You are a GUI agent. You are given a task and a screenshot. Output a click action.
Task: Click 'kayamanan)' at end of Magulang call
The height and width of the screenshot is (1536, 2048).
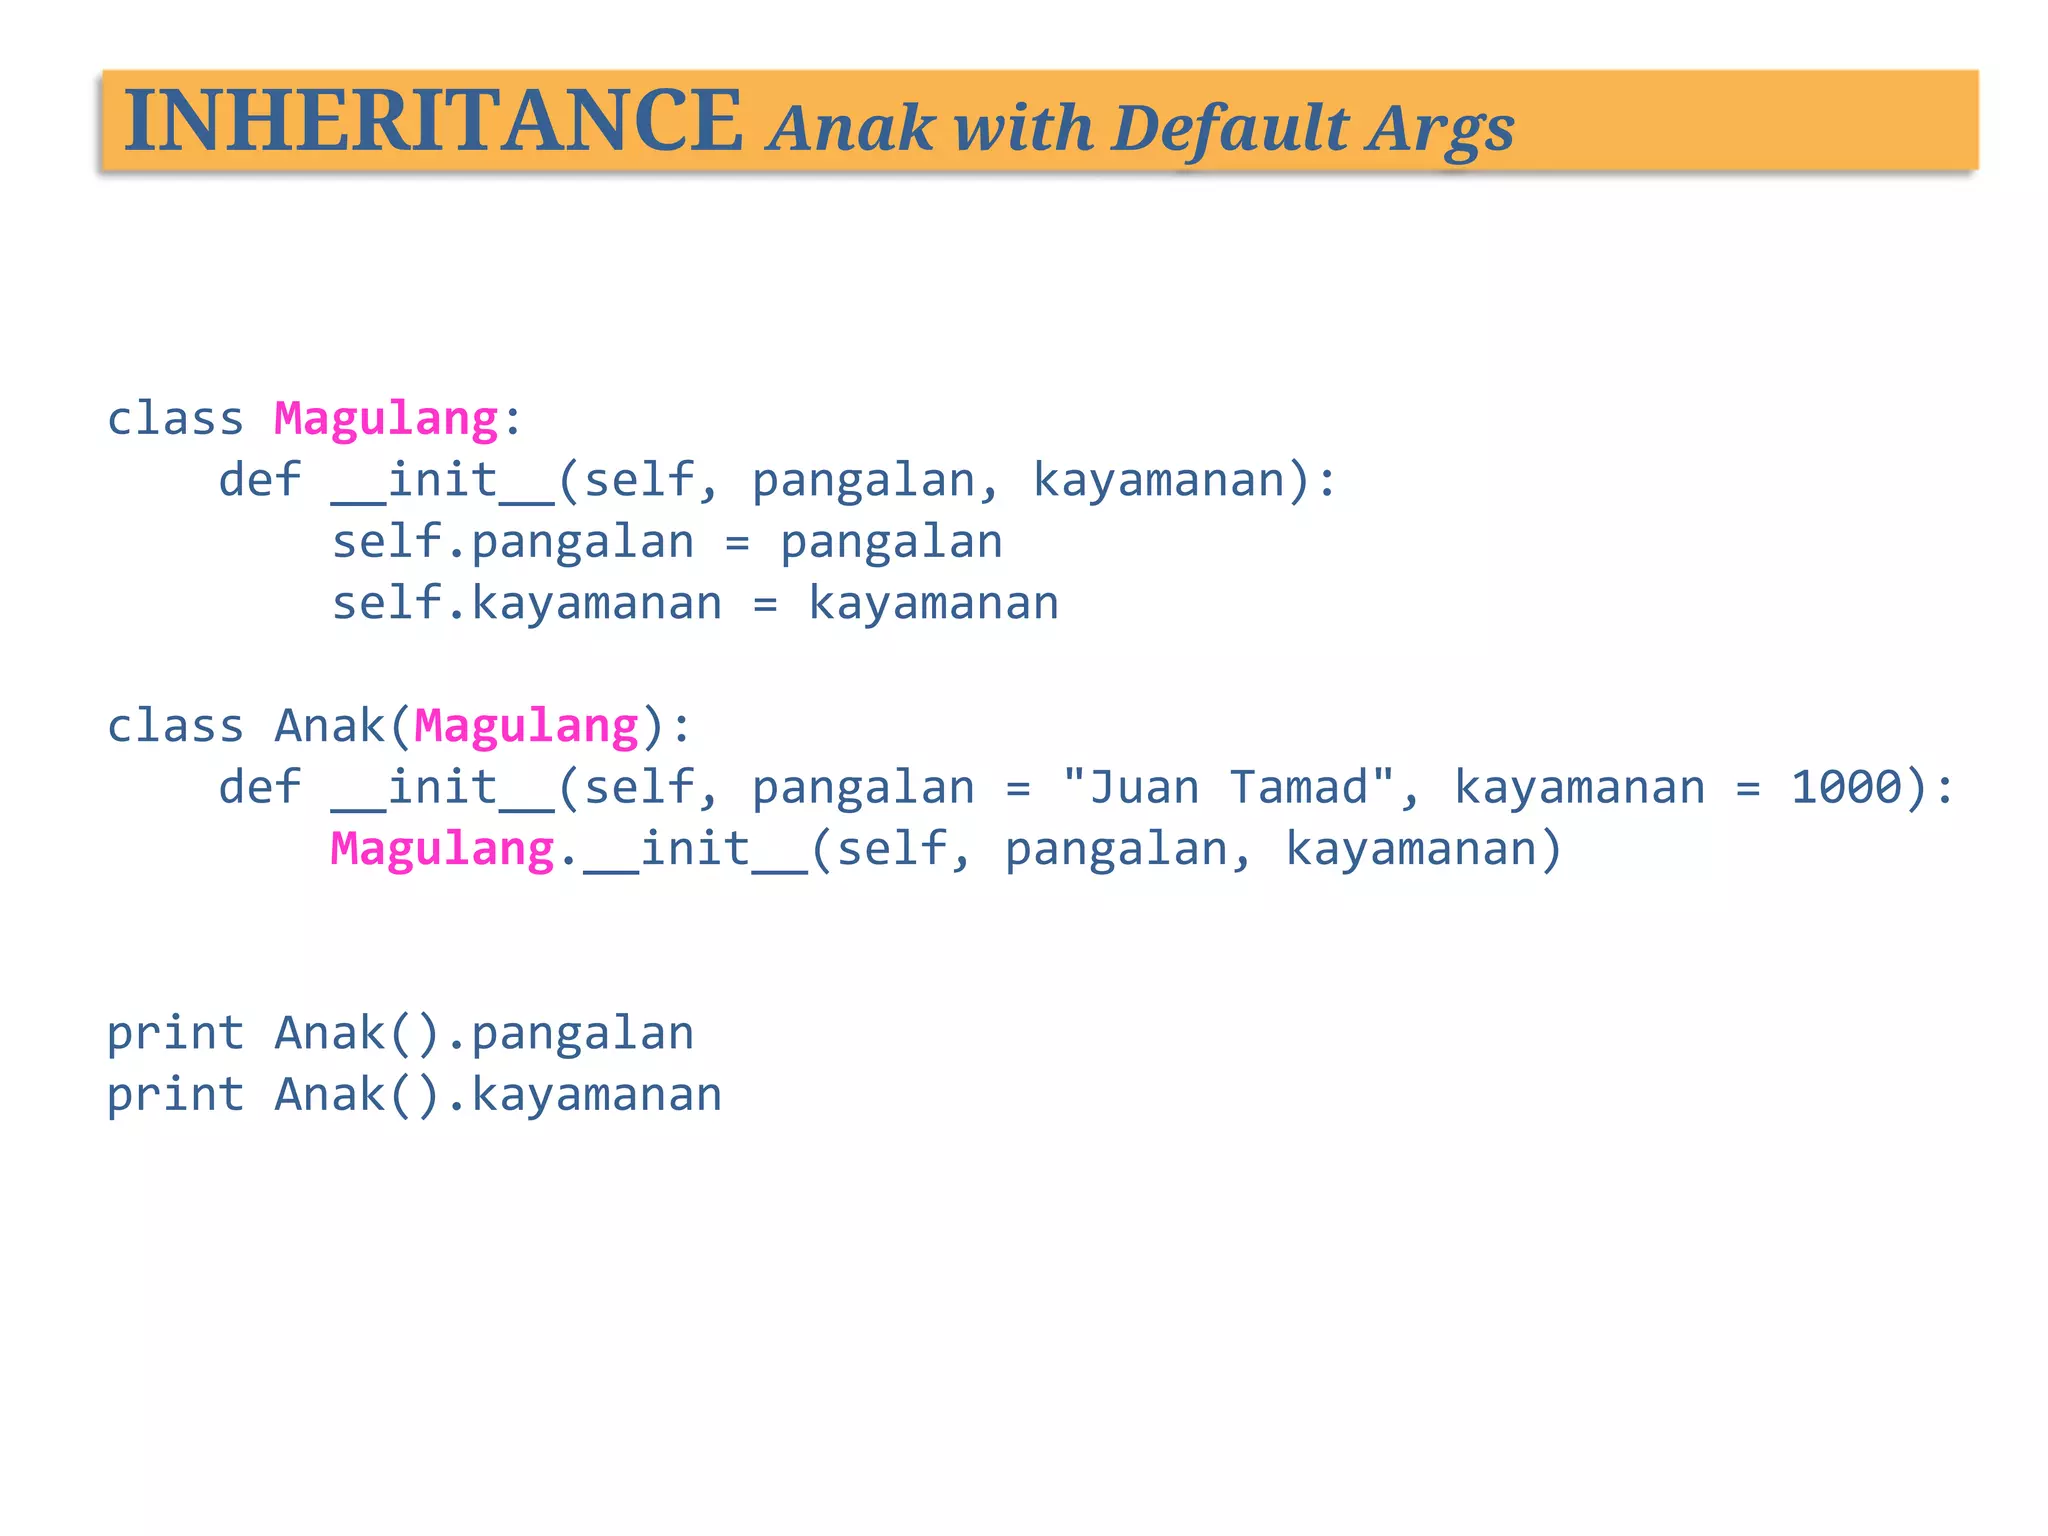pos(1422,850)
